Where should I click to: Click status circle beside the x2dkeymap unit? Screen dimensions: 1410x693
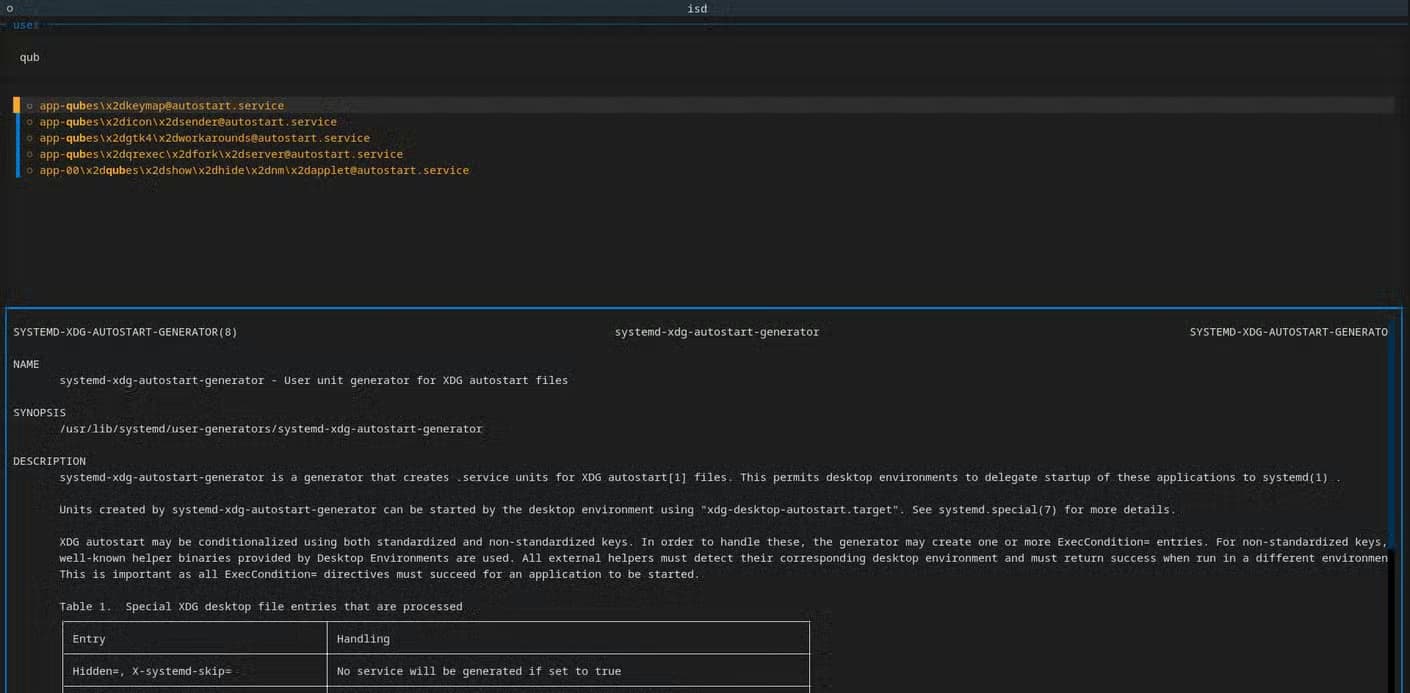(30, 105)
